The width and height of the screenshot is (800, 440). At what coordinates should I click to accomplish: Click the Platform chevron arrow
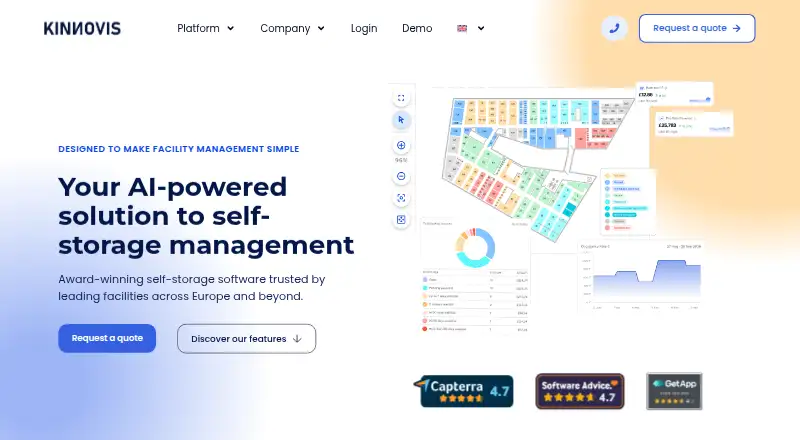(231, 29)
